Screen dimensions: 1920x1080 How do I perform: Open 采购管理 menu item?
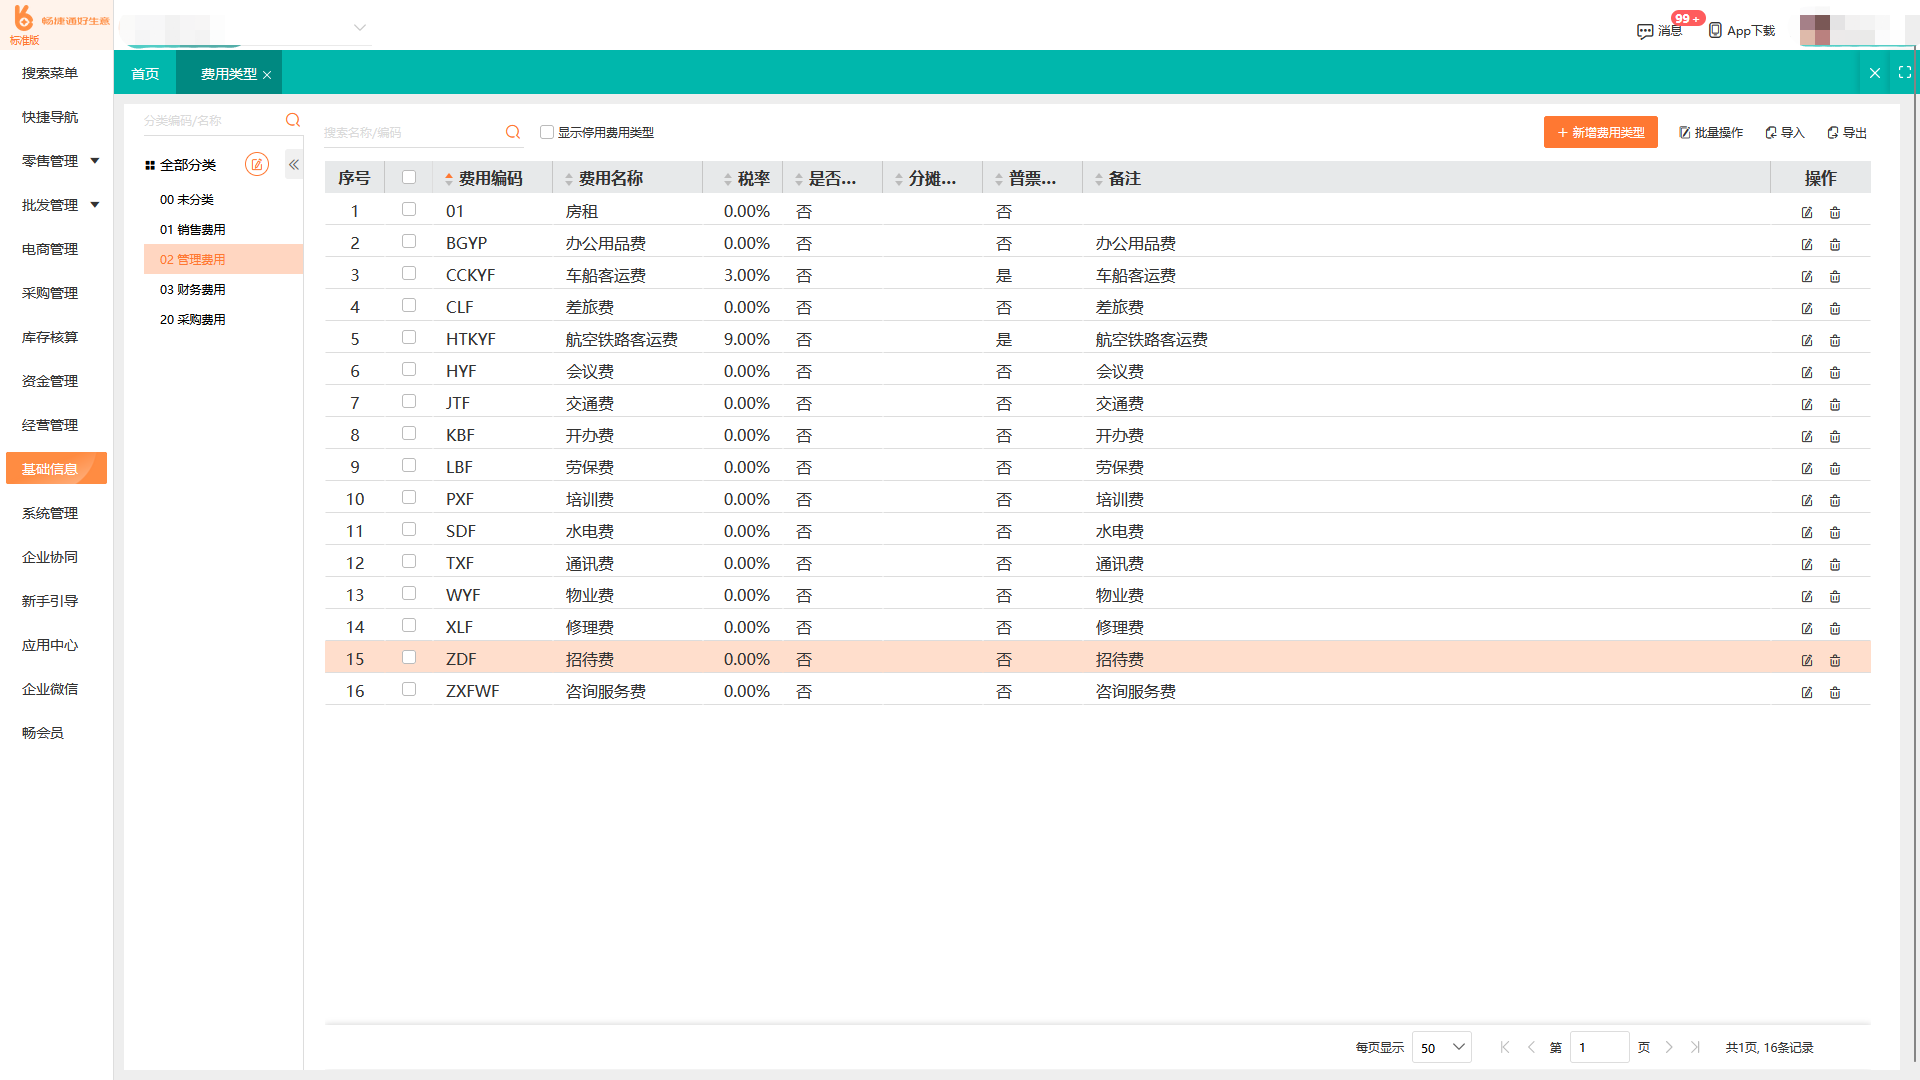(53, 293)
